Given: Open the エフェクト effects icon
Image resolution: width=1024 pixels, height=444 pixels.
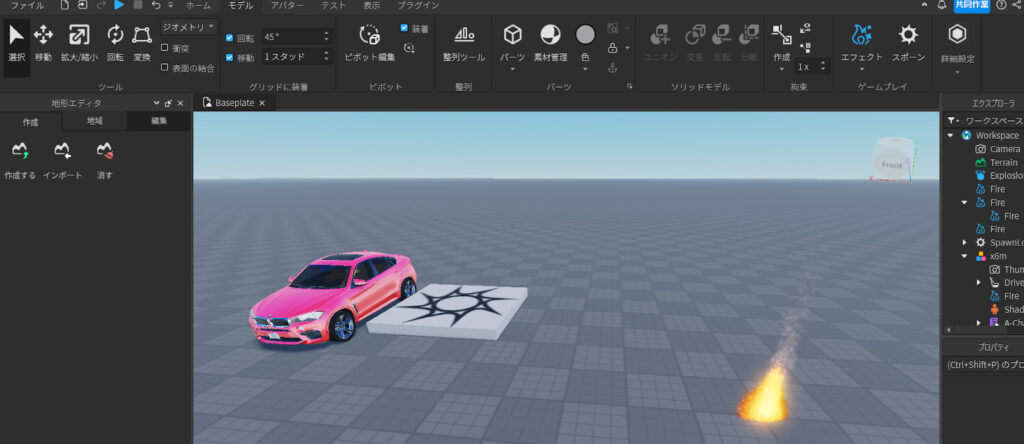Looking at the screenshot, I should 861,34.
